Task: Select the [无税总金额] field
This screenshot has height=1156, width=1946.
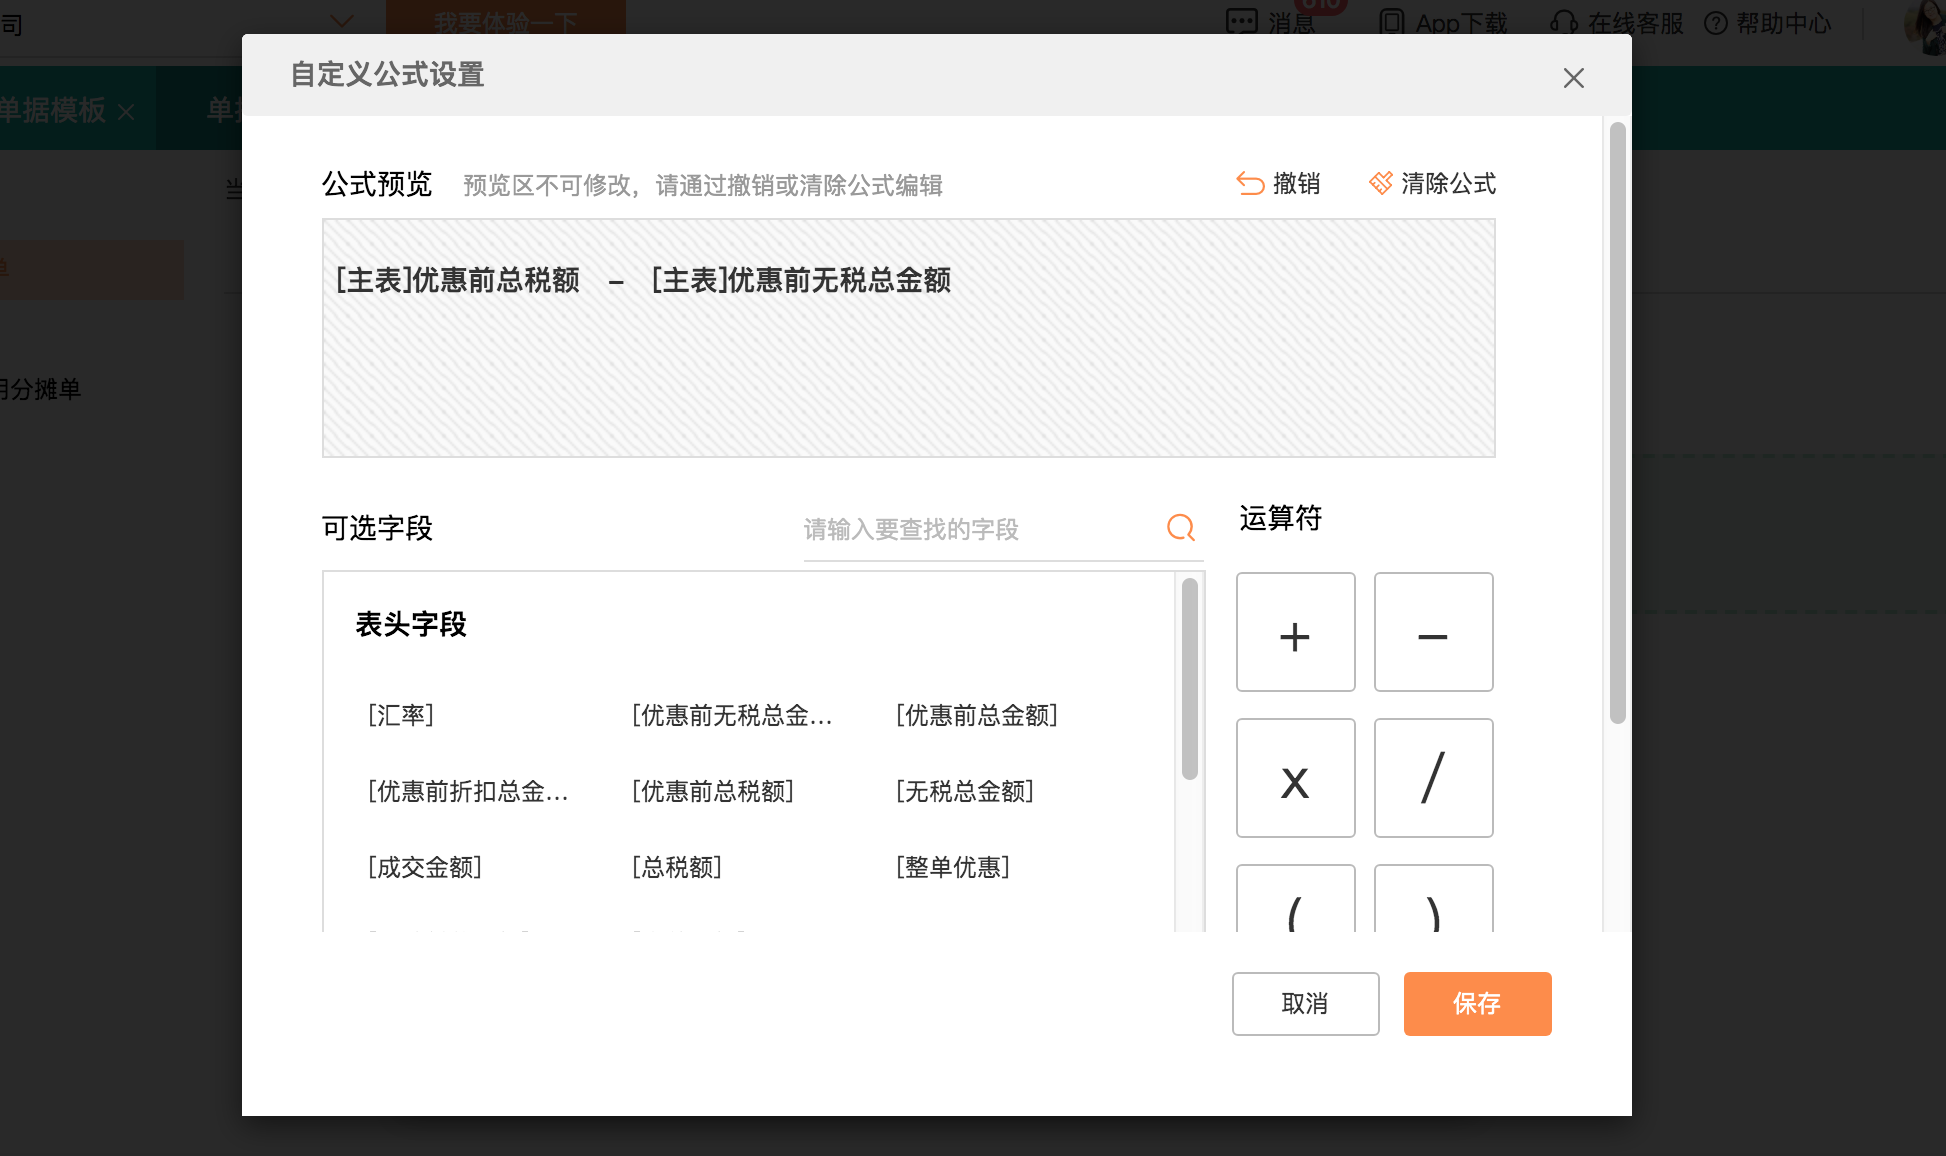Action: [963, 790]
